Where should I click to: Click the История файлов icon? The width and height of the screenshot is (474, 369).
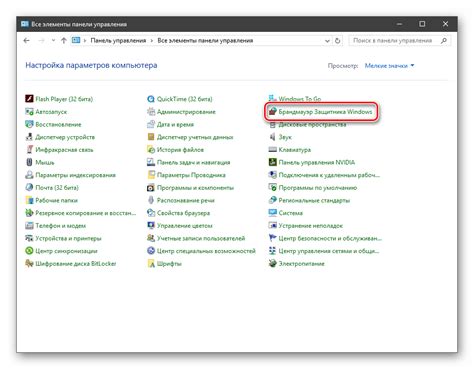click(x=151, y=150)
